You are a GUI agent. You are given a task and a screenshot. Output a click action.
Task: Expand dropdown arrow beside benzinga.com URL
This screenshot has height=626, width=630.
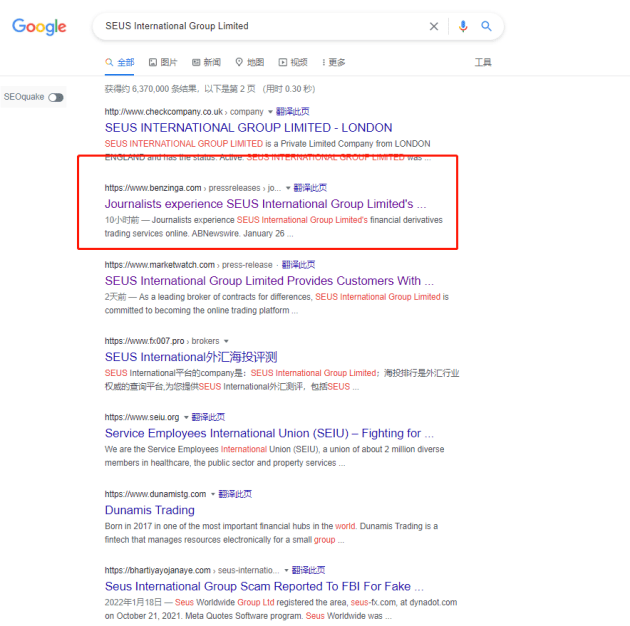pos(288,188)
